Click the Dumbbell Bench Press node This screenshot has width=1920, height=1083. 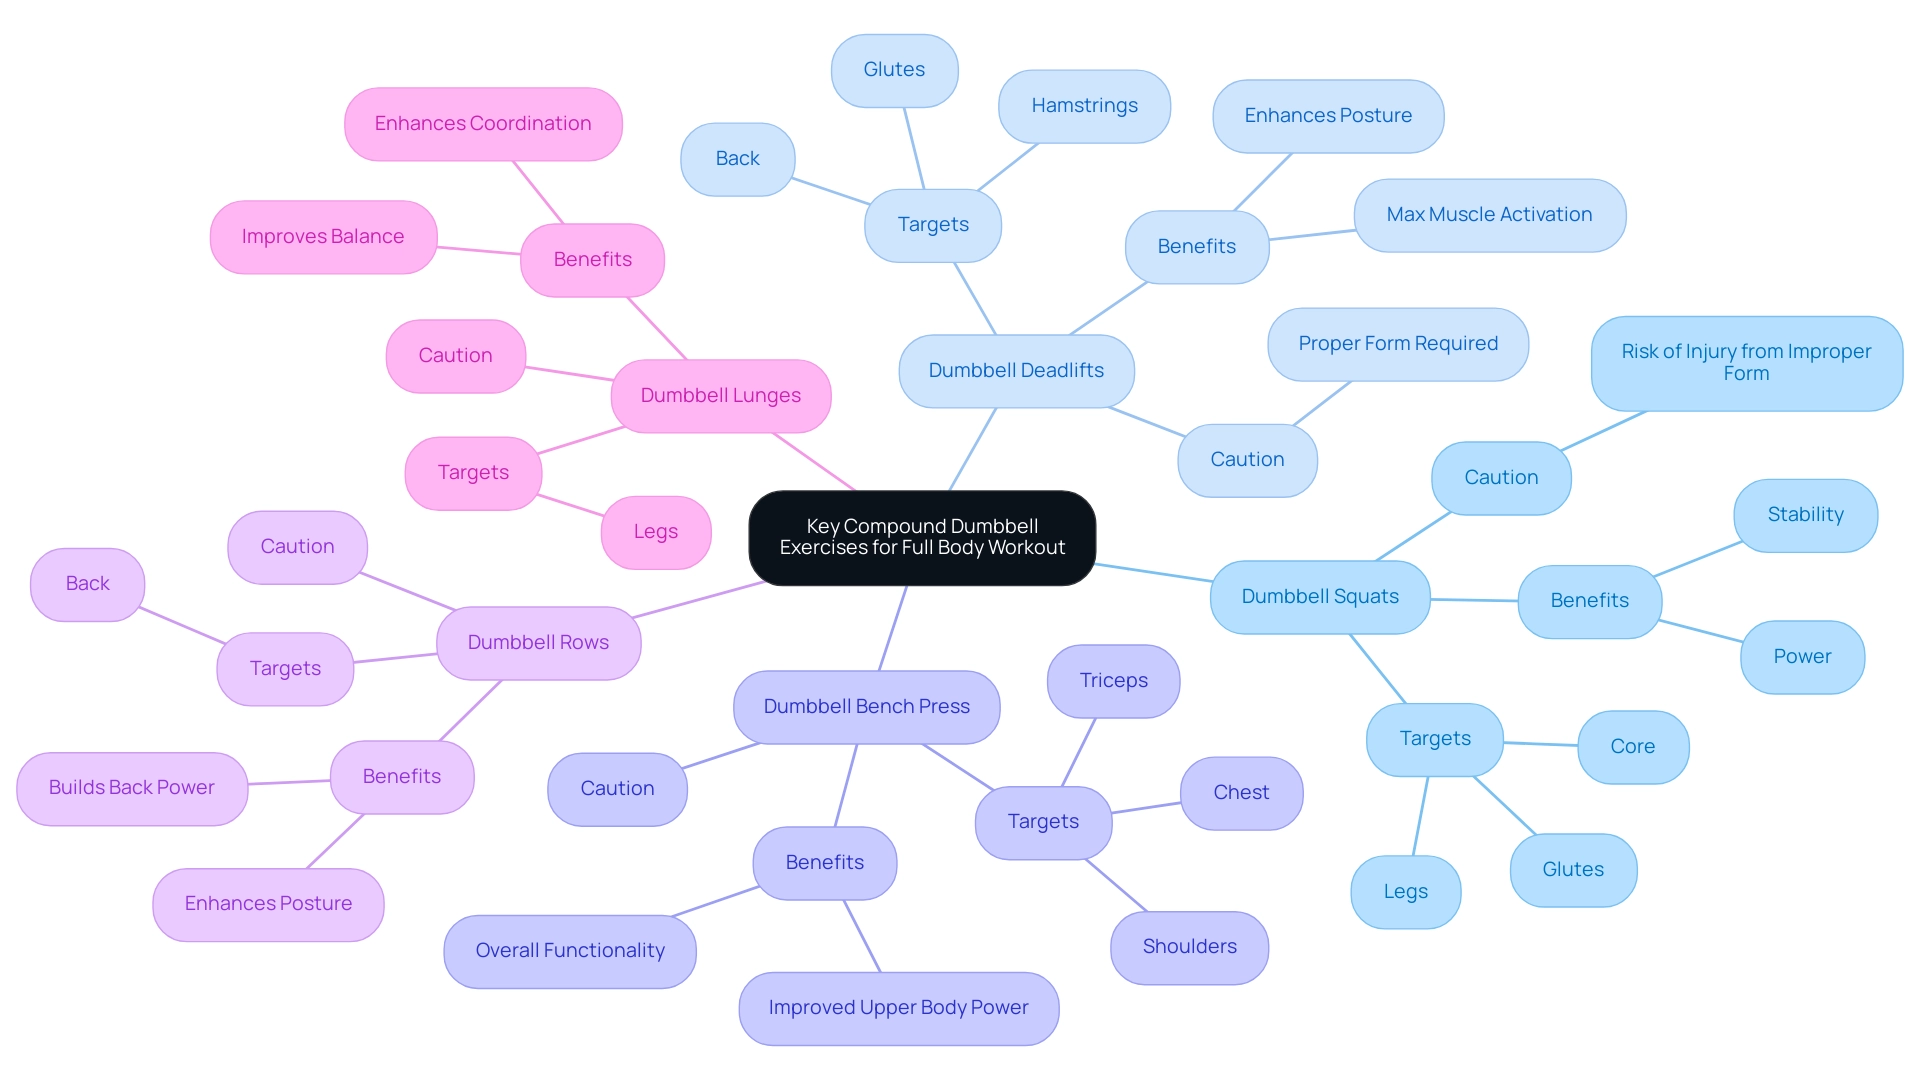click(x=862, y=706)
